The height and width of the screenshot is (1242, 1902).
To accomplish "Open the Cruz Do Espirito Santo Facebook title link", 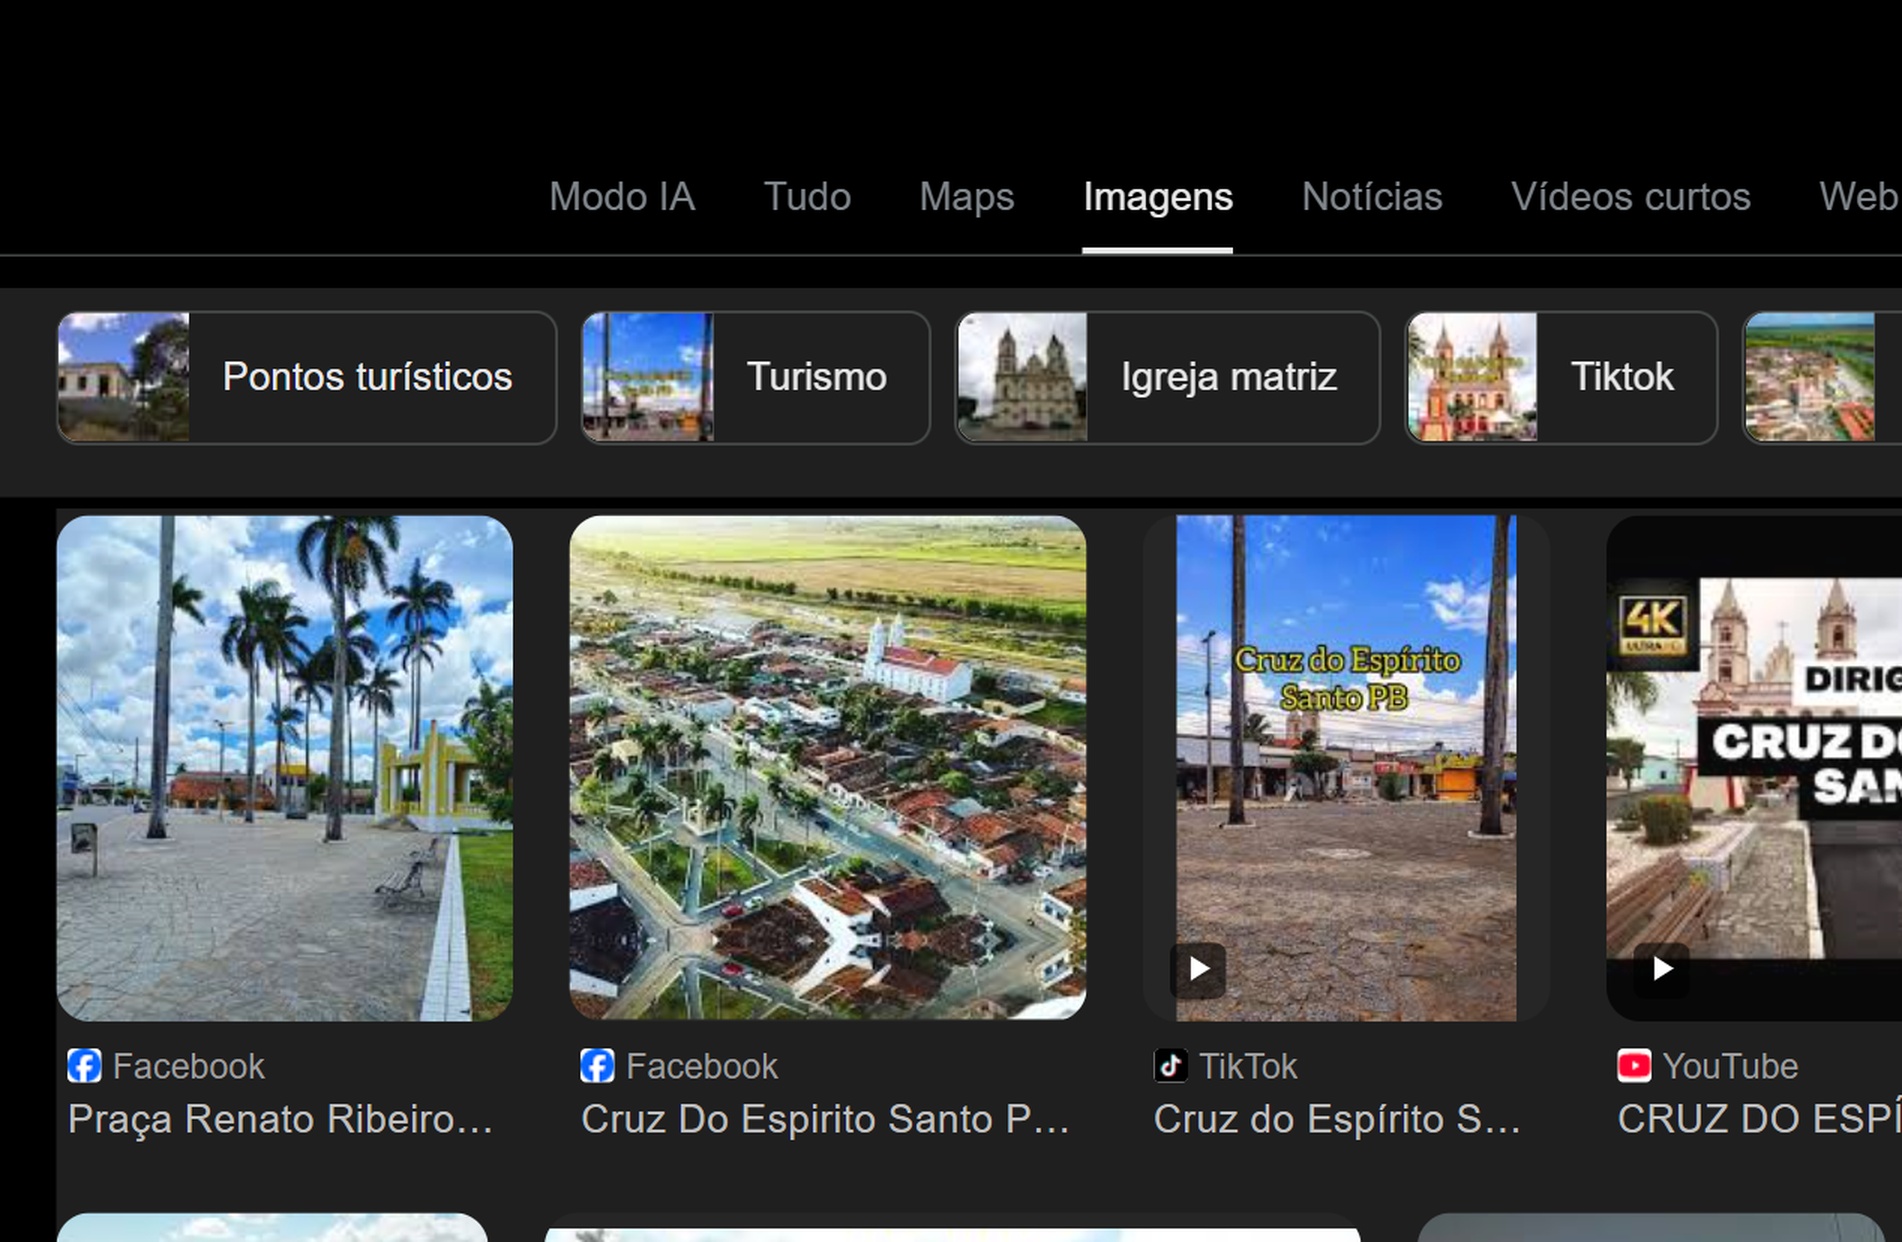I will point(825,1119).
